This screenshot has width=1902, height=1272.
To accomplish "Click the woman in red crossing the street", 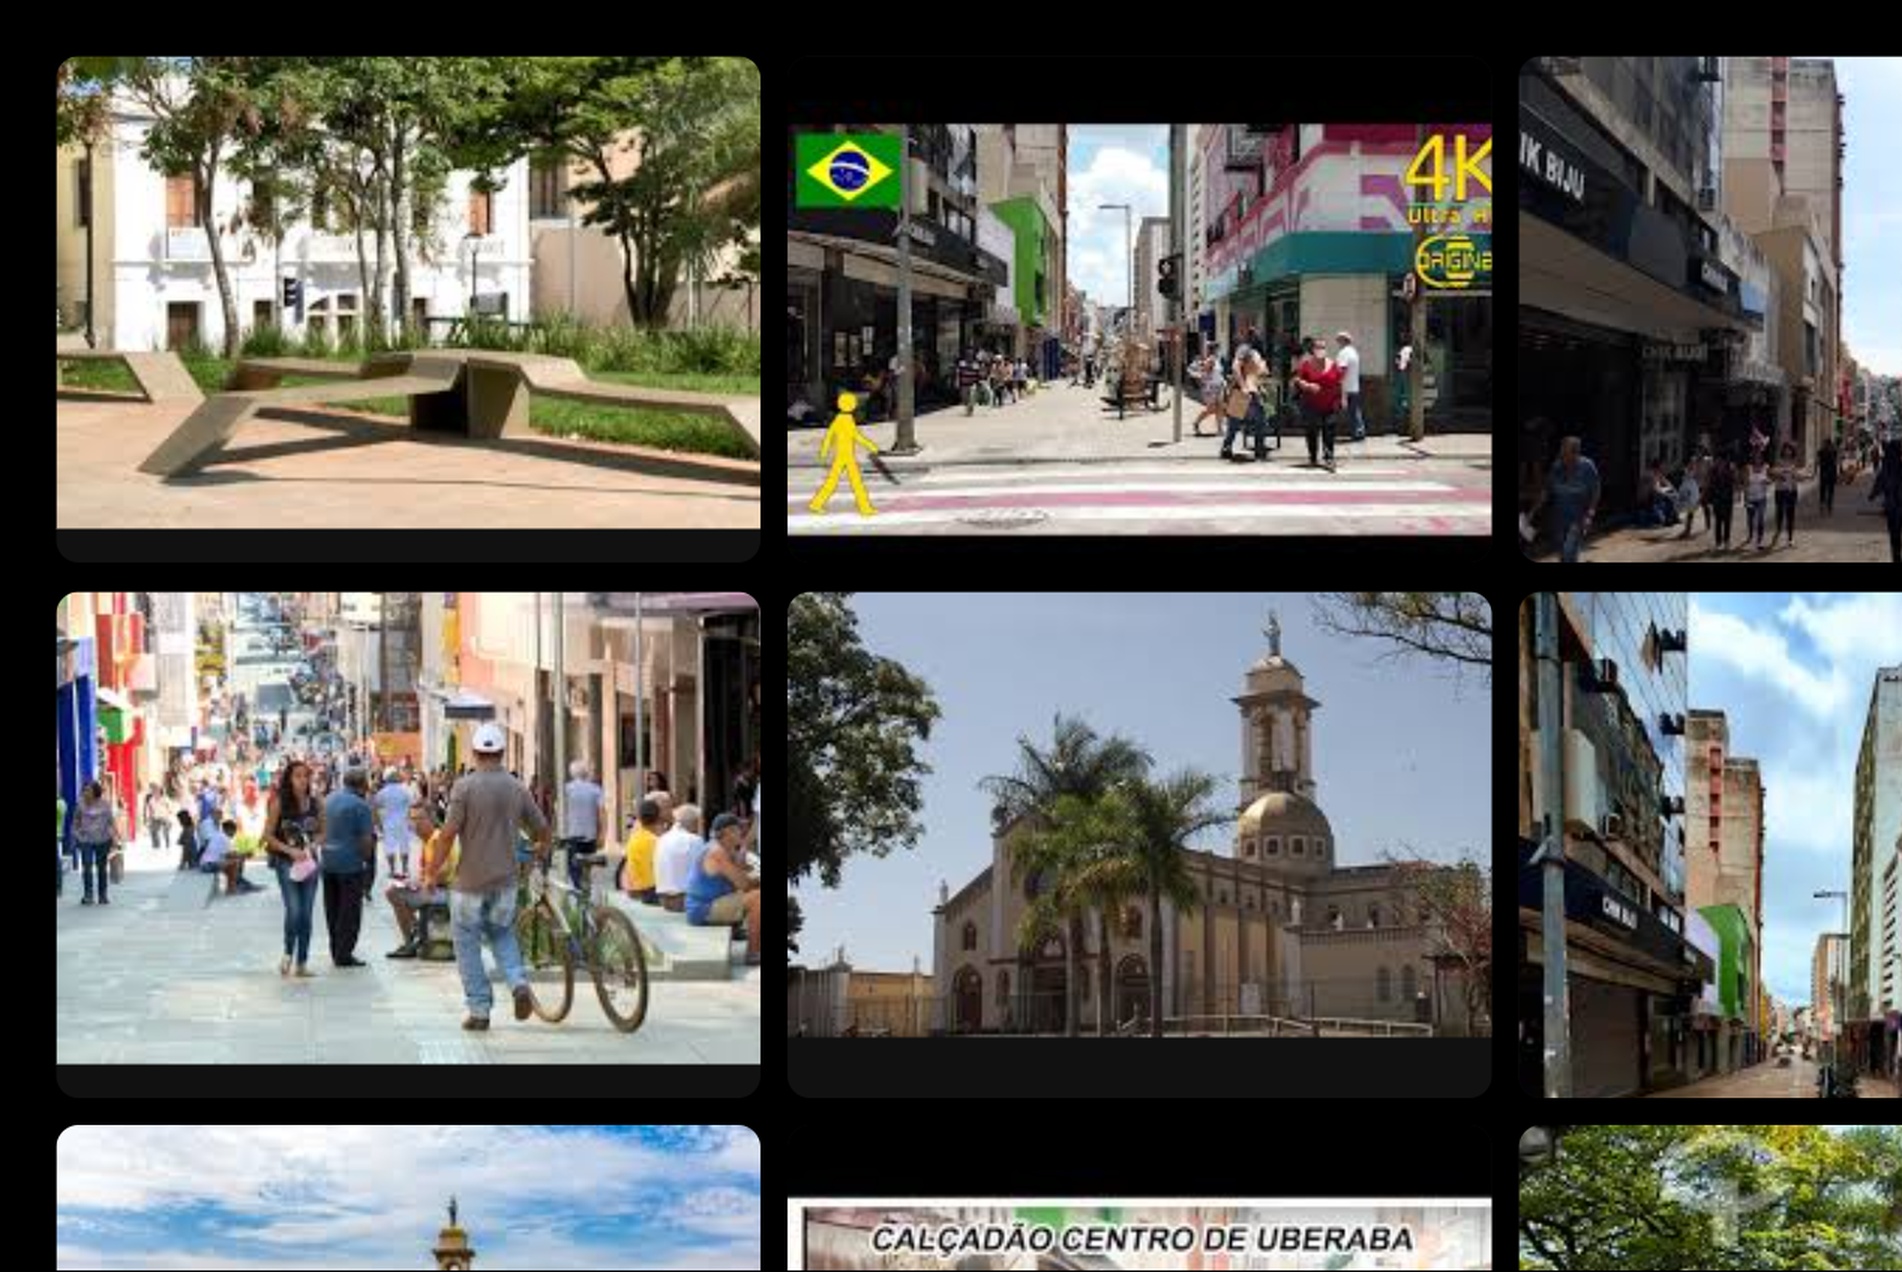I will click(x=1318, y=400).
